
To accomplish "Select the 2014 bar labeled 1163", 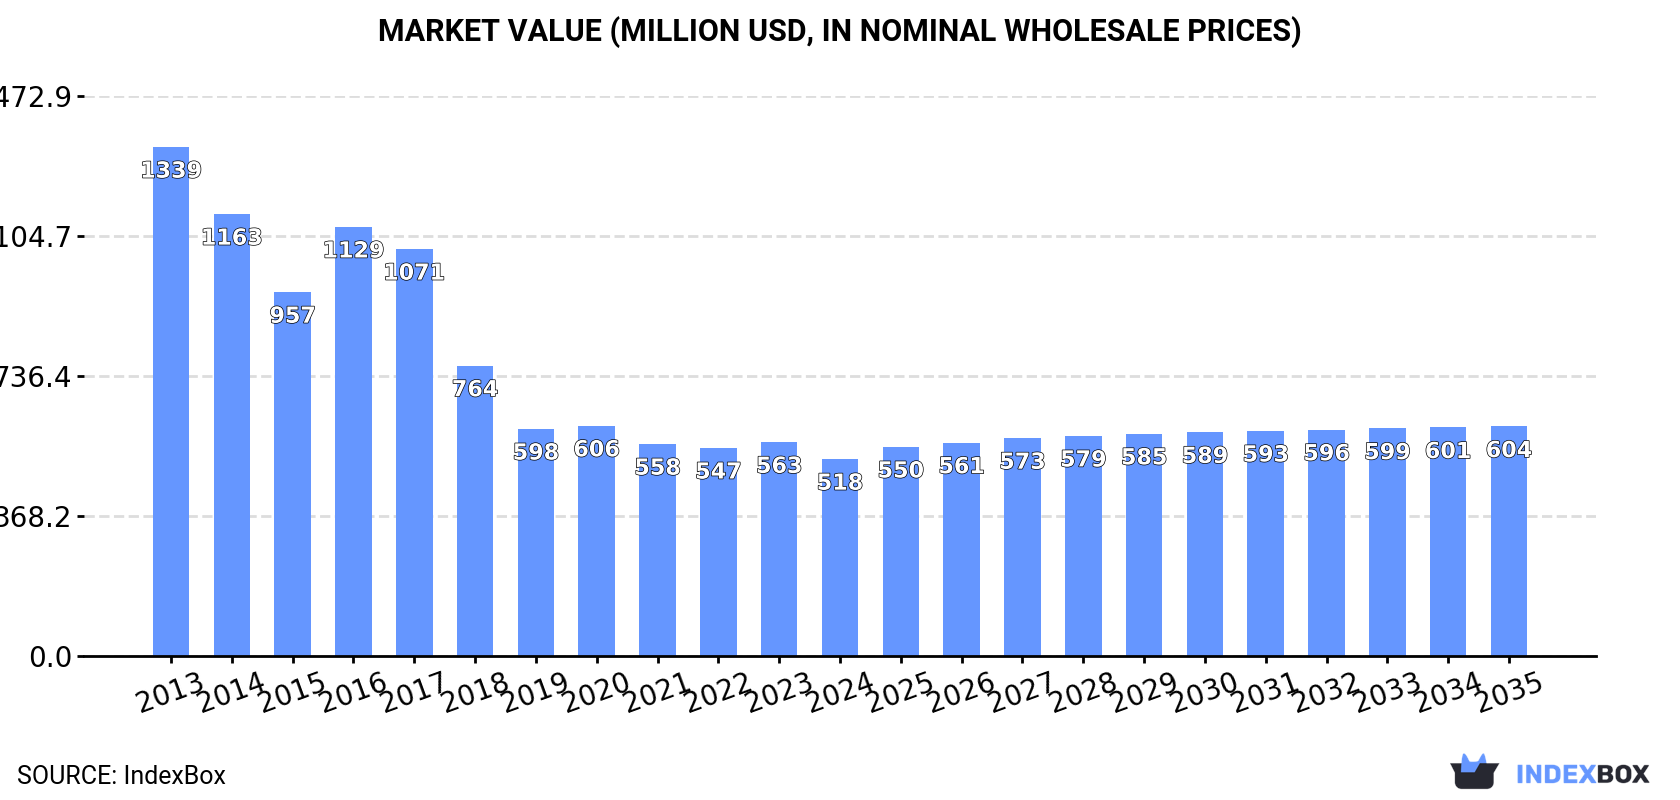I will pyautogui.click(x=232, y=435).
